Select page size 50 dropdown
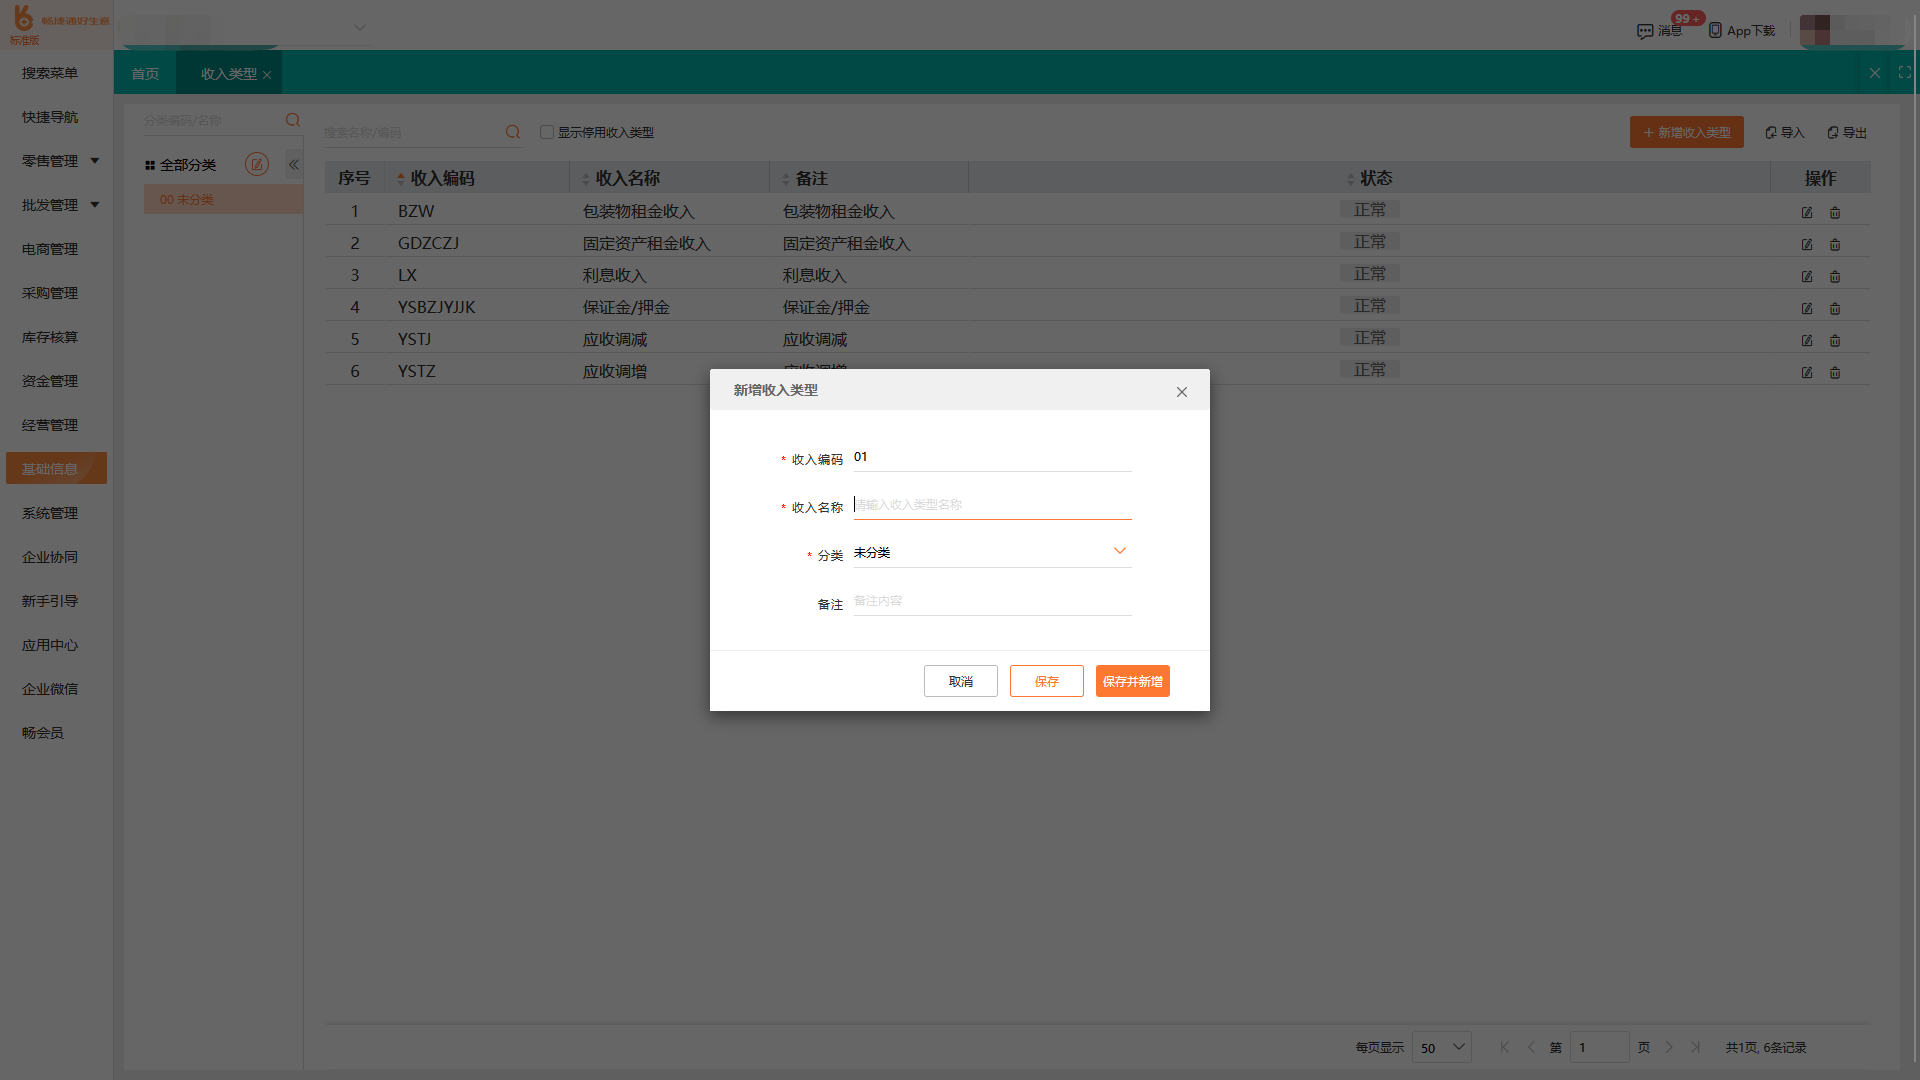This screenshot has width=1920, height=1080. (1441, 1047)
